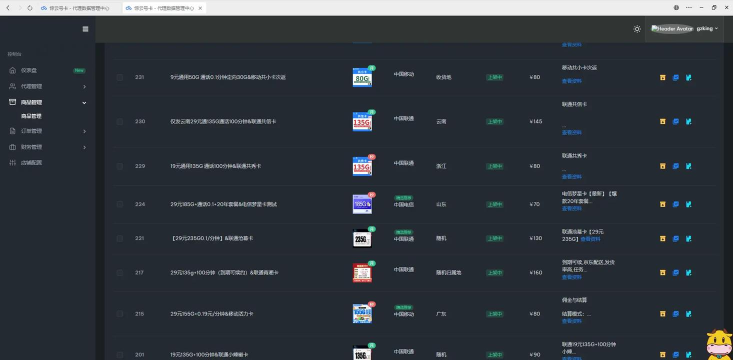Click the blue copy icon in the ¥160 row
Viewport: 733px width, 360px height.
(x=676, y=273)
